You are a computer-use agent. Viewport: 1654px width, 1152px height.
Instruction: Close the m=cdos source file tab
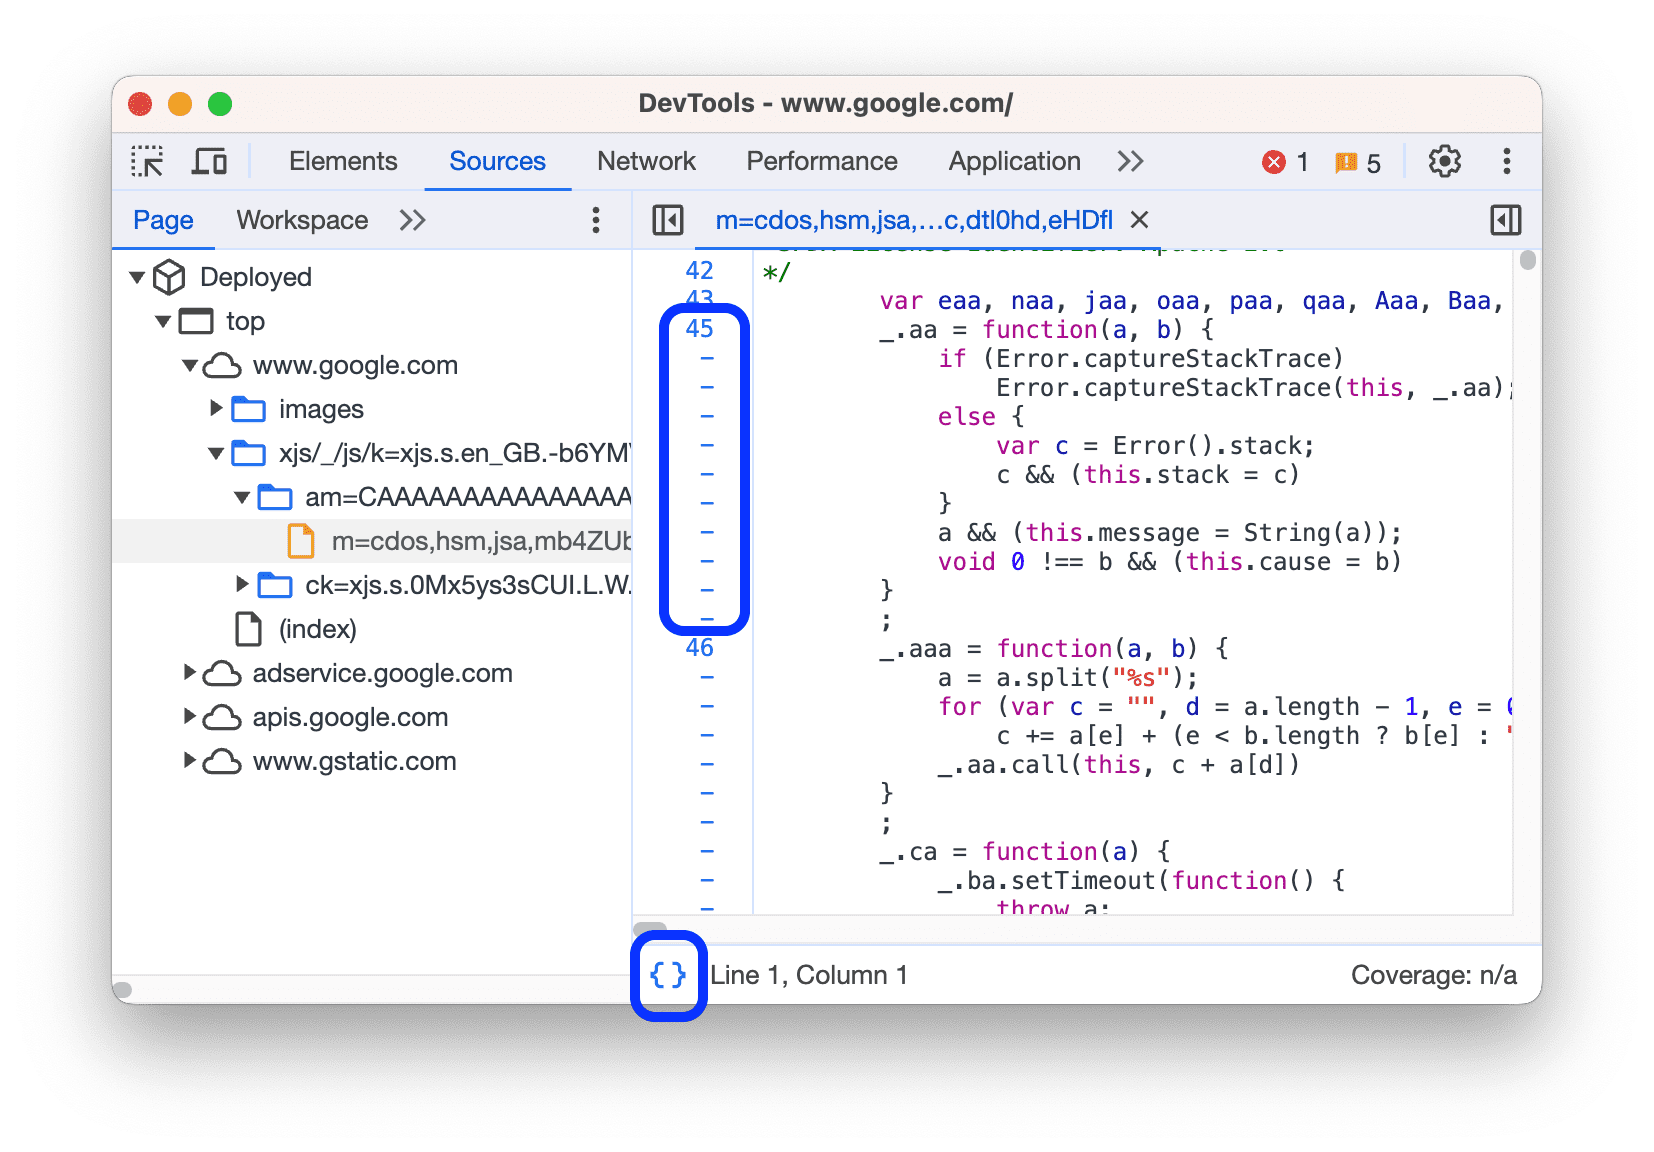point(1139,220)
